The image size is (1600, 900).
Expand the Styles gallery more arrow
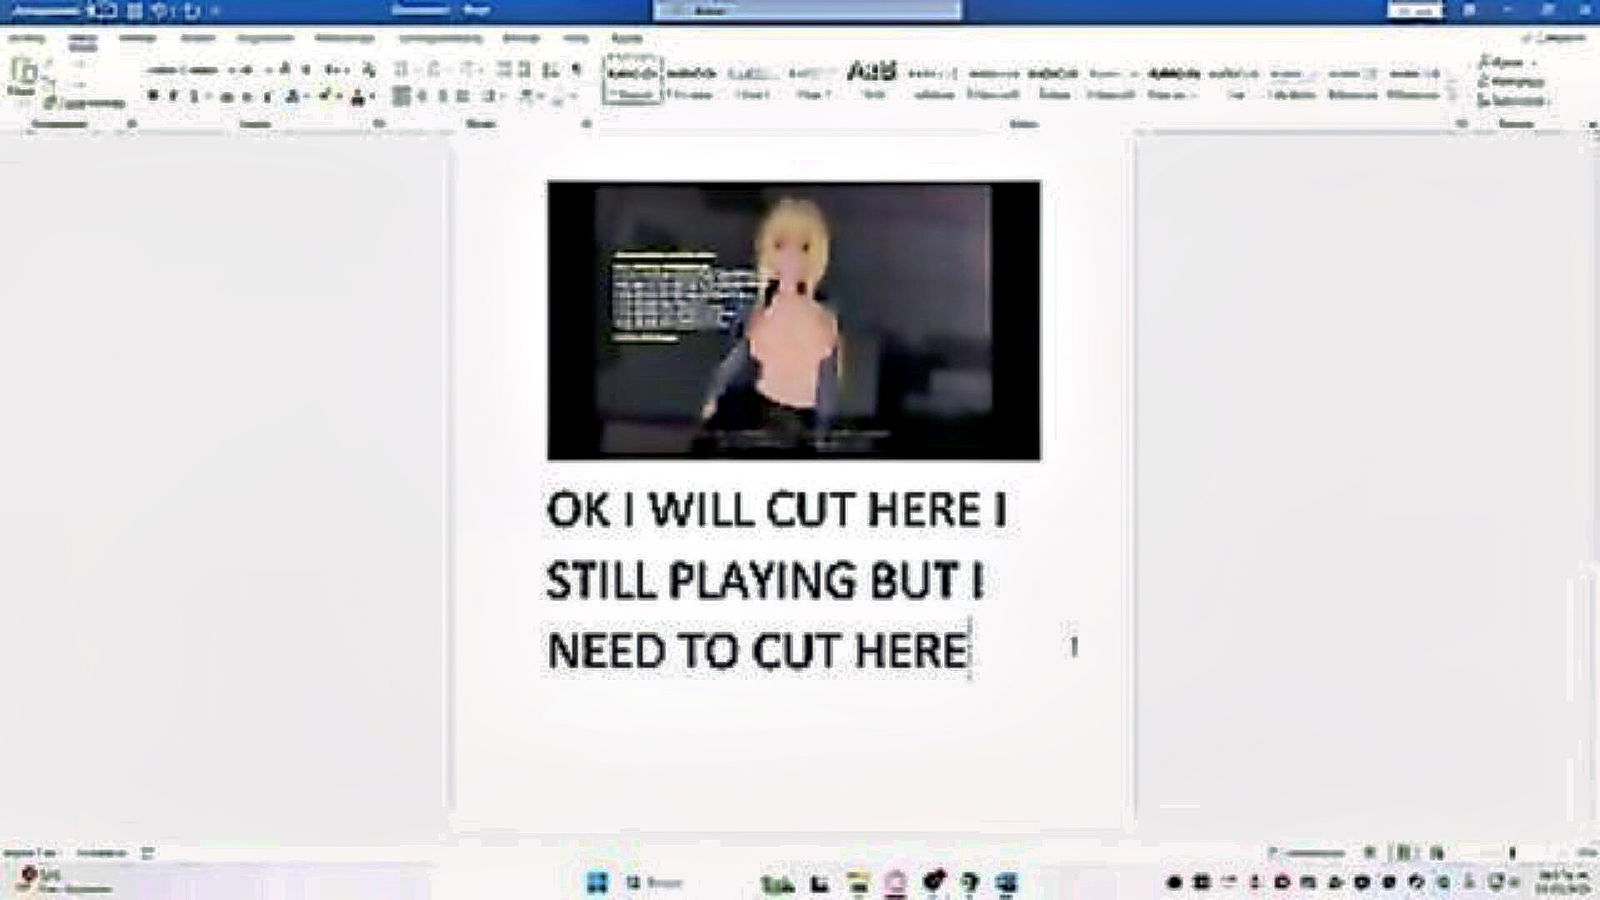pyautogui.click(x=1452, y=96)
